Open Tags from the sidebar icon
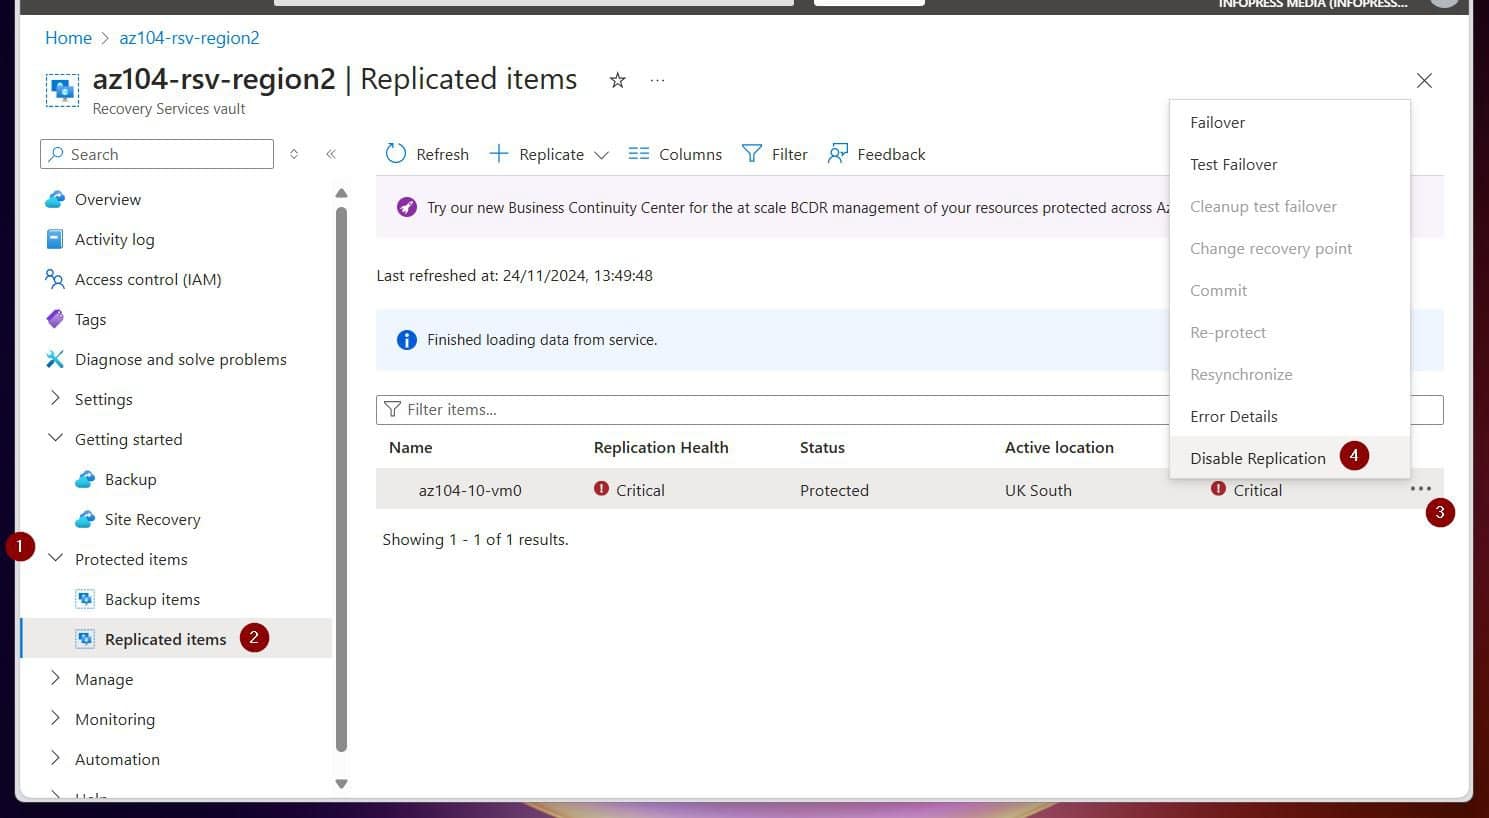 [x=55, y=319]
